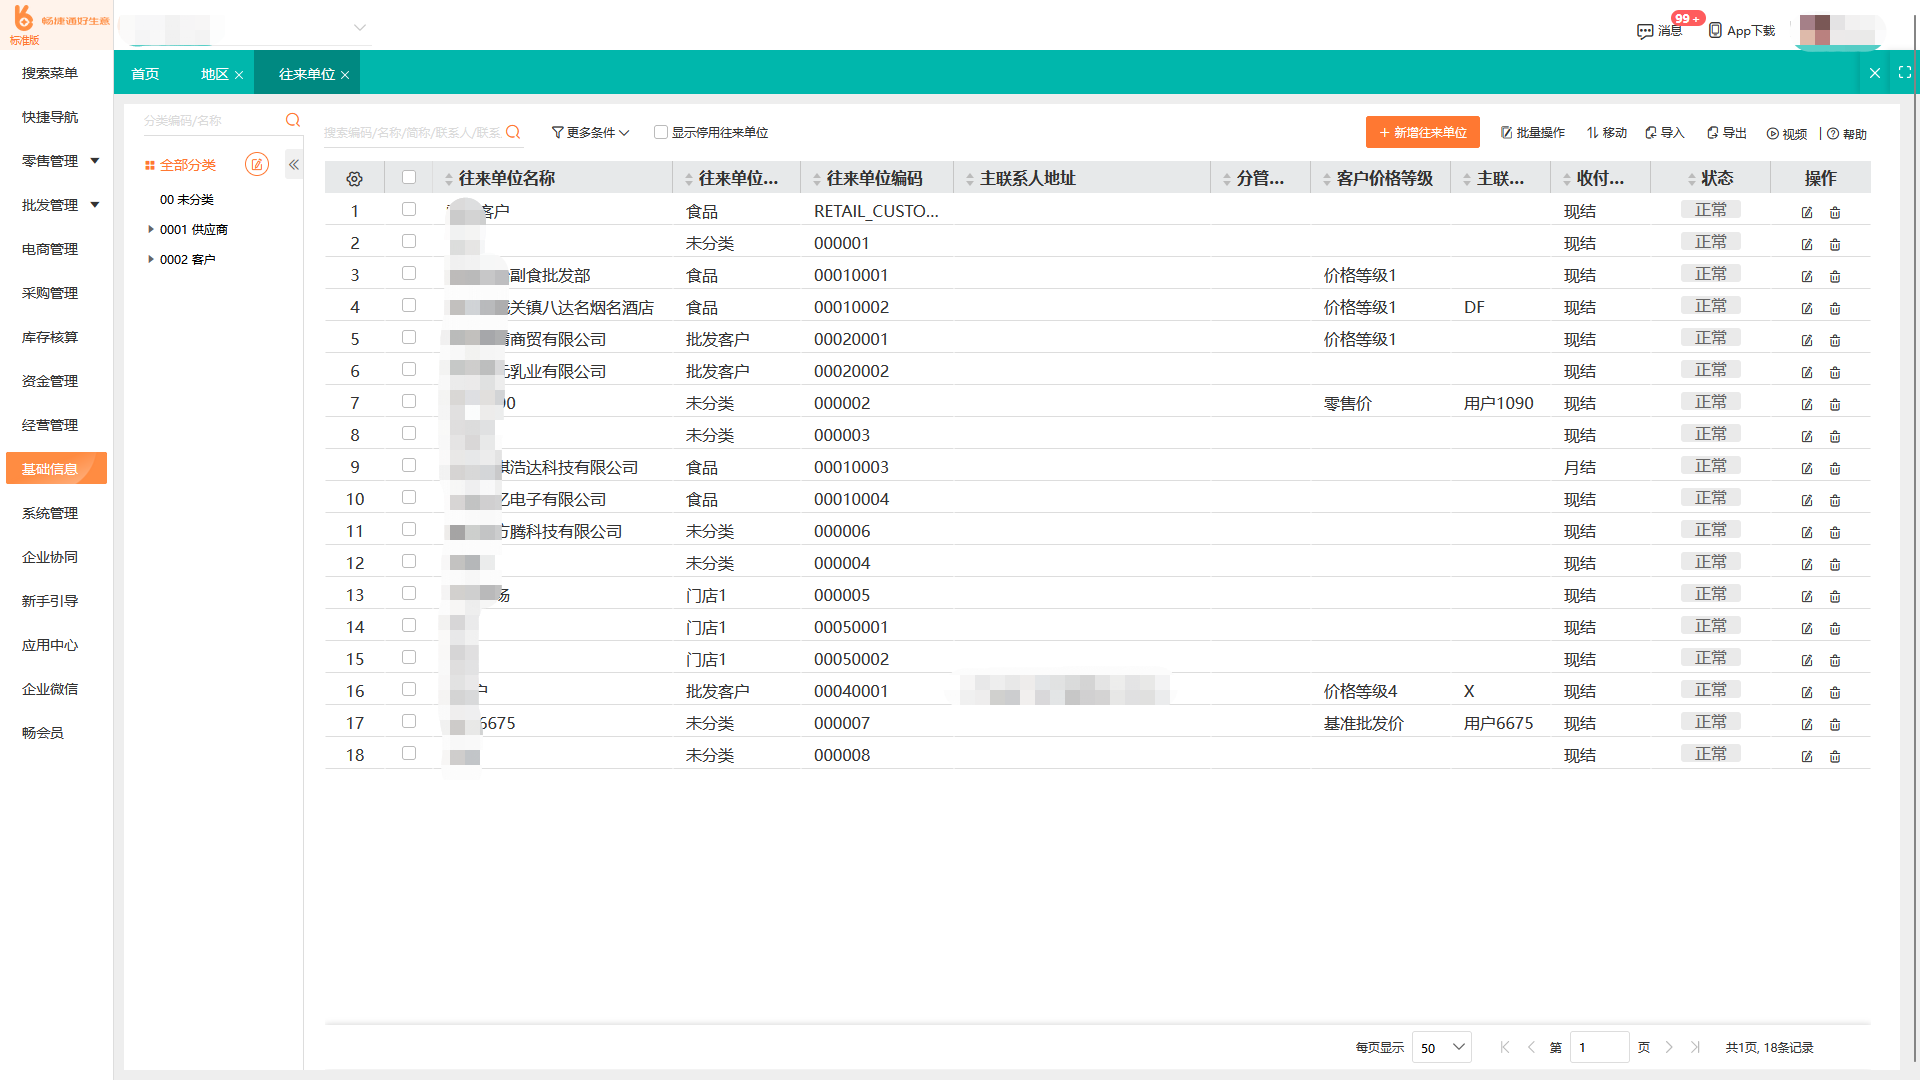Open 基础信息 menu item

[x=53, y=467]
